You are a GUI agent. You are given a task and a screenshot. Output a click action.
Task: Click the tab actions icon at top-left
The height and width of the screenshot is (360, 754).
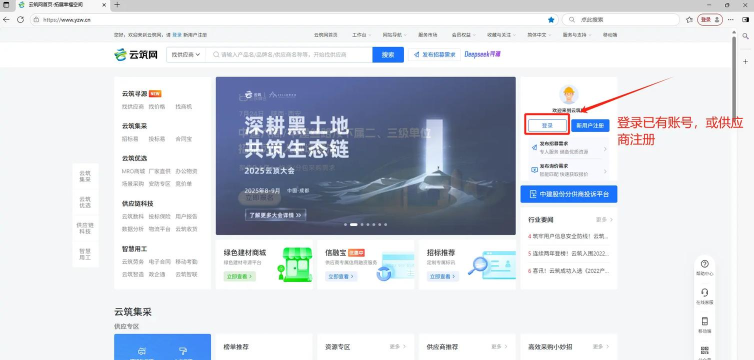[6, 5]
